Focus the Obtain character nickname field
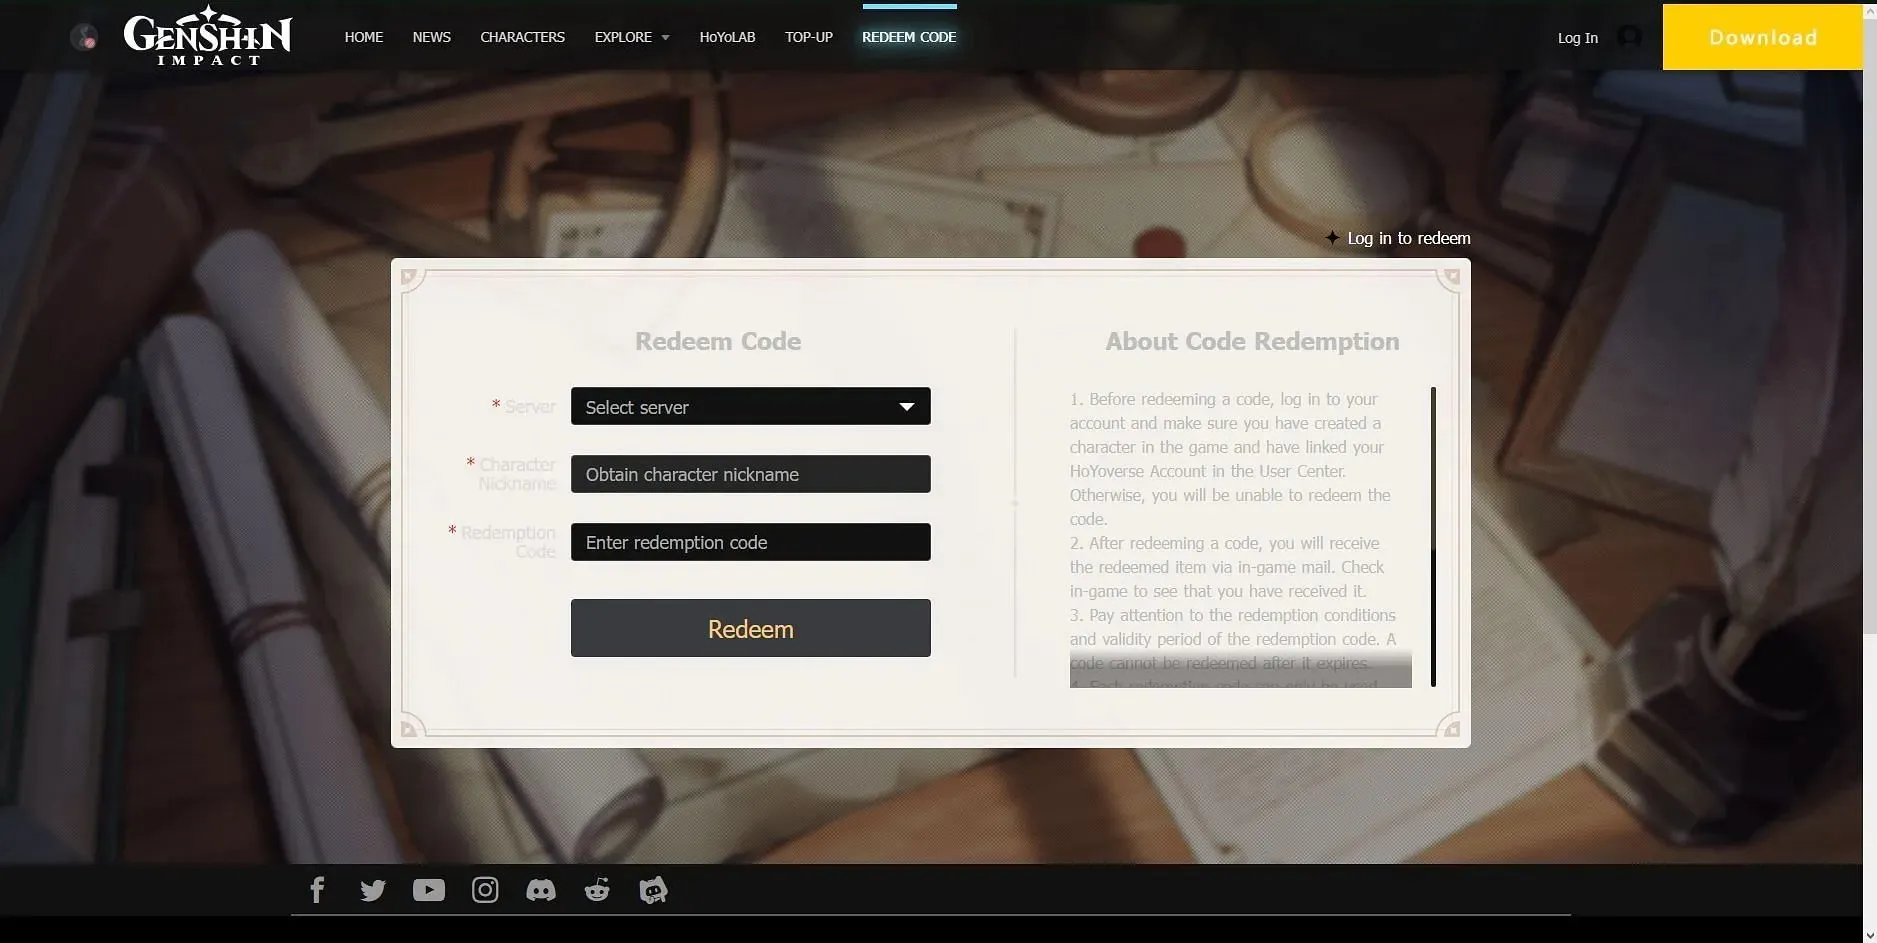 point(751,474)
